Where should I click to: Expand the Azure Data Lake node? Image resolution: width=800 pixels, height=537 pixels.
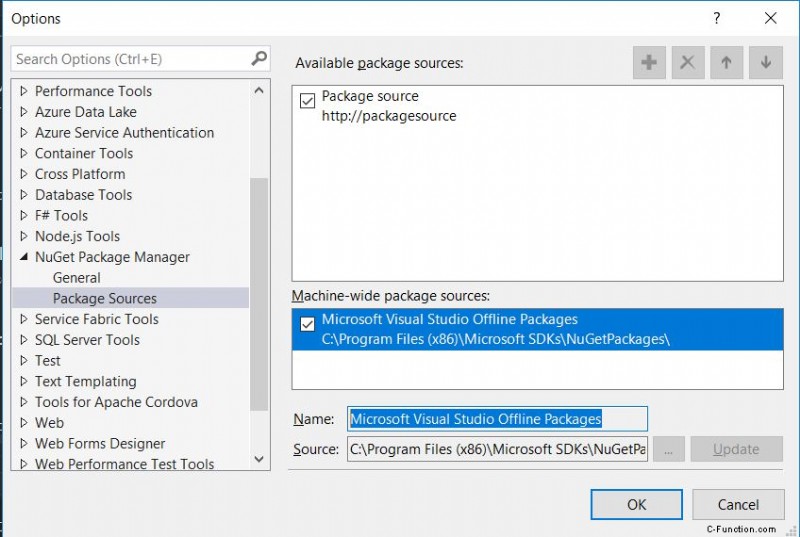[x=24, y=112]
